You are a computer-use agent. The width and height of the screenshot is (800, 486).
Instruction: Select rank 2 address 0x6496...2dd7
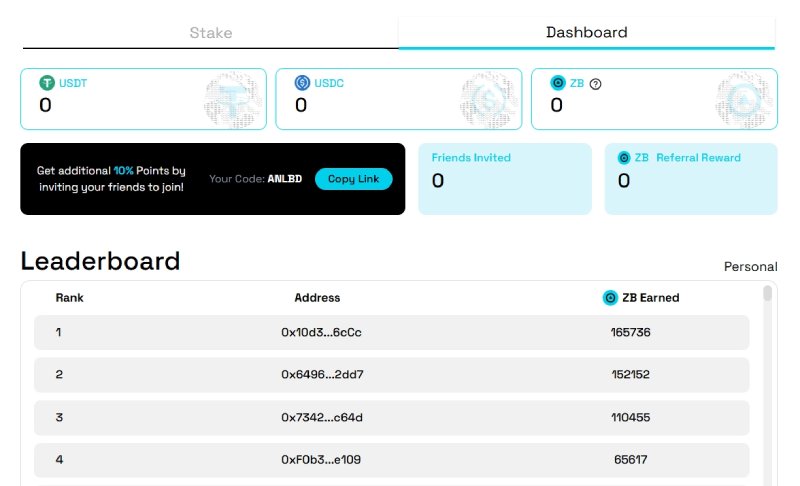[x=321, y=375]
